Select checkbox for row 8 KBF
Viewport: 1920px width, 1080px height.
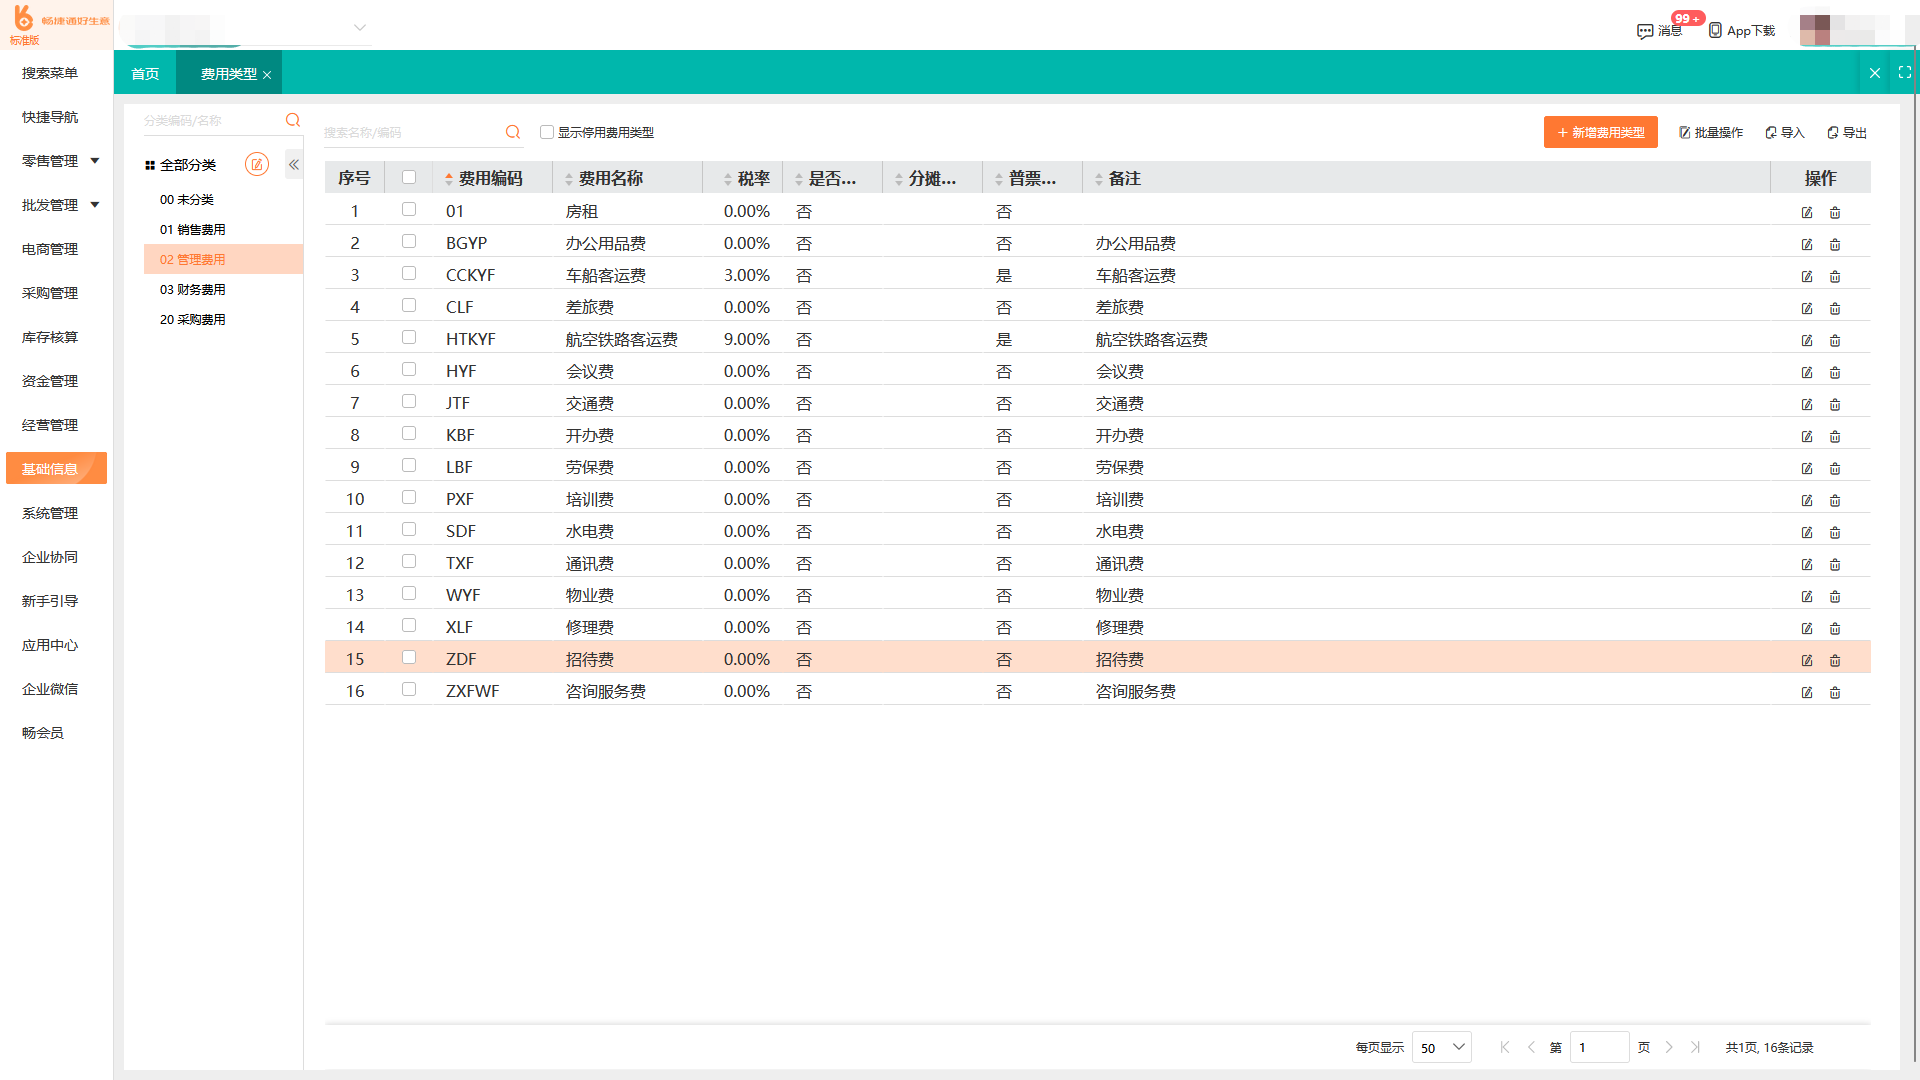(410, 434)
